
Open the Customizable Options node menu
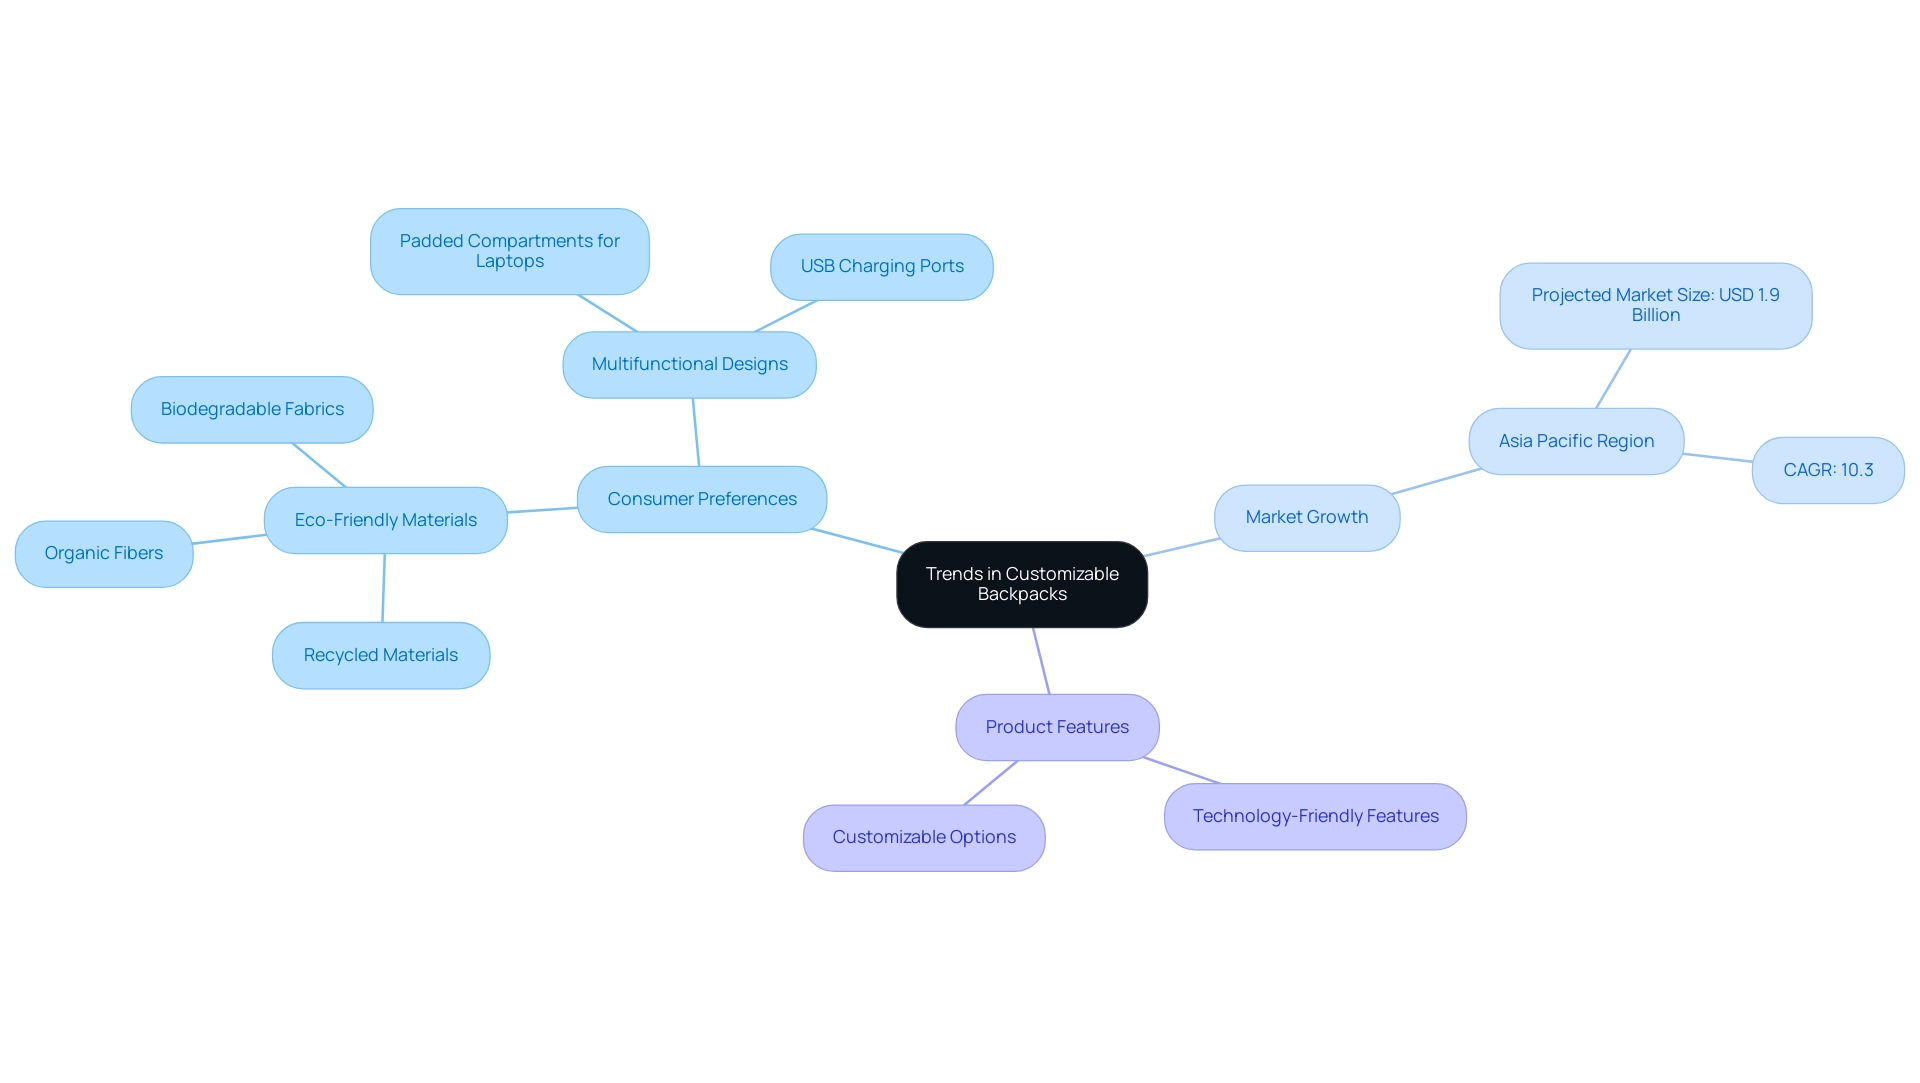[x=923, y=836]
